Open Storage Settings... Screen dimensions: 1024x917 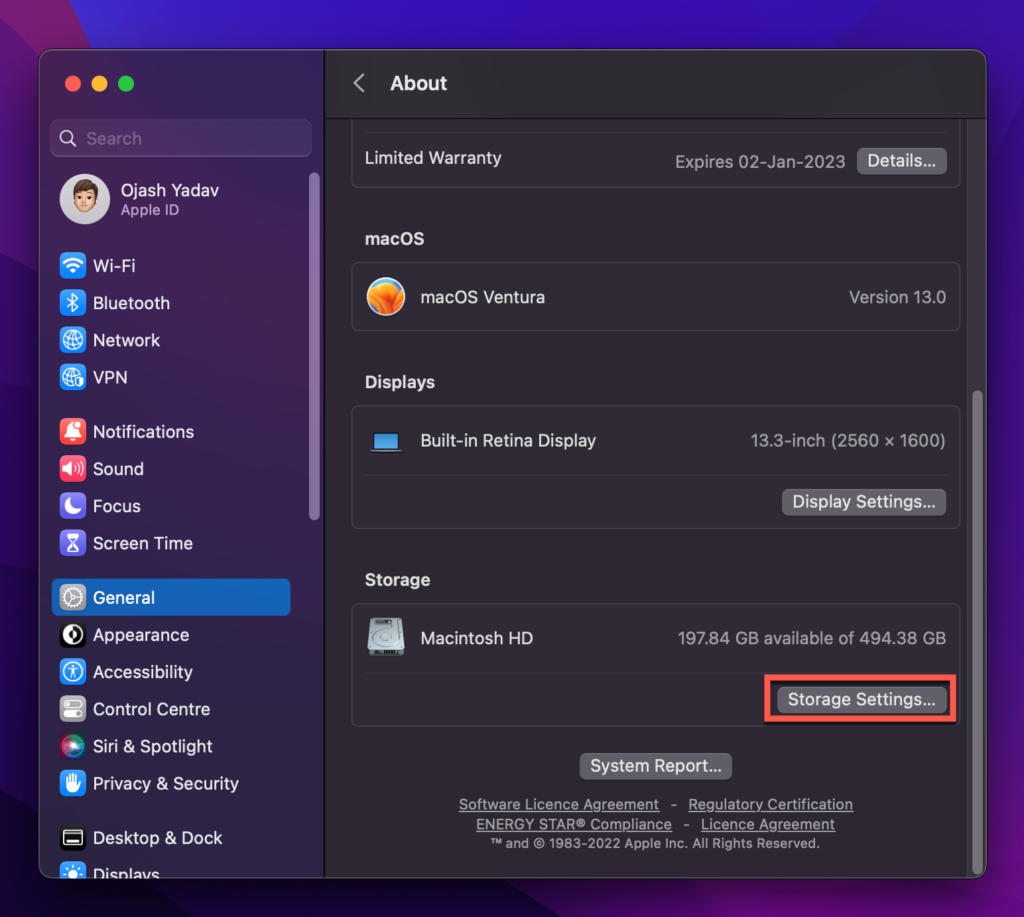861,700
